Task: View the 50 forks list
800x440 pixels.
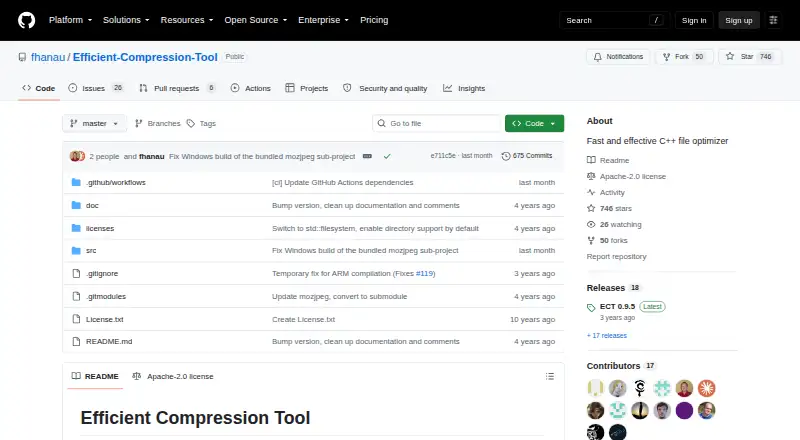Action: (607, 240)
